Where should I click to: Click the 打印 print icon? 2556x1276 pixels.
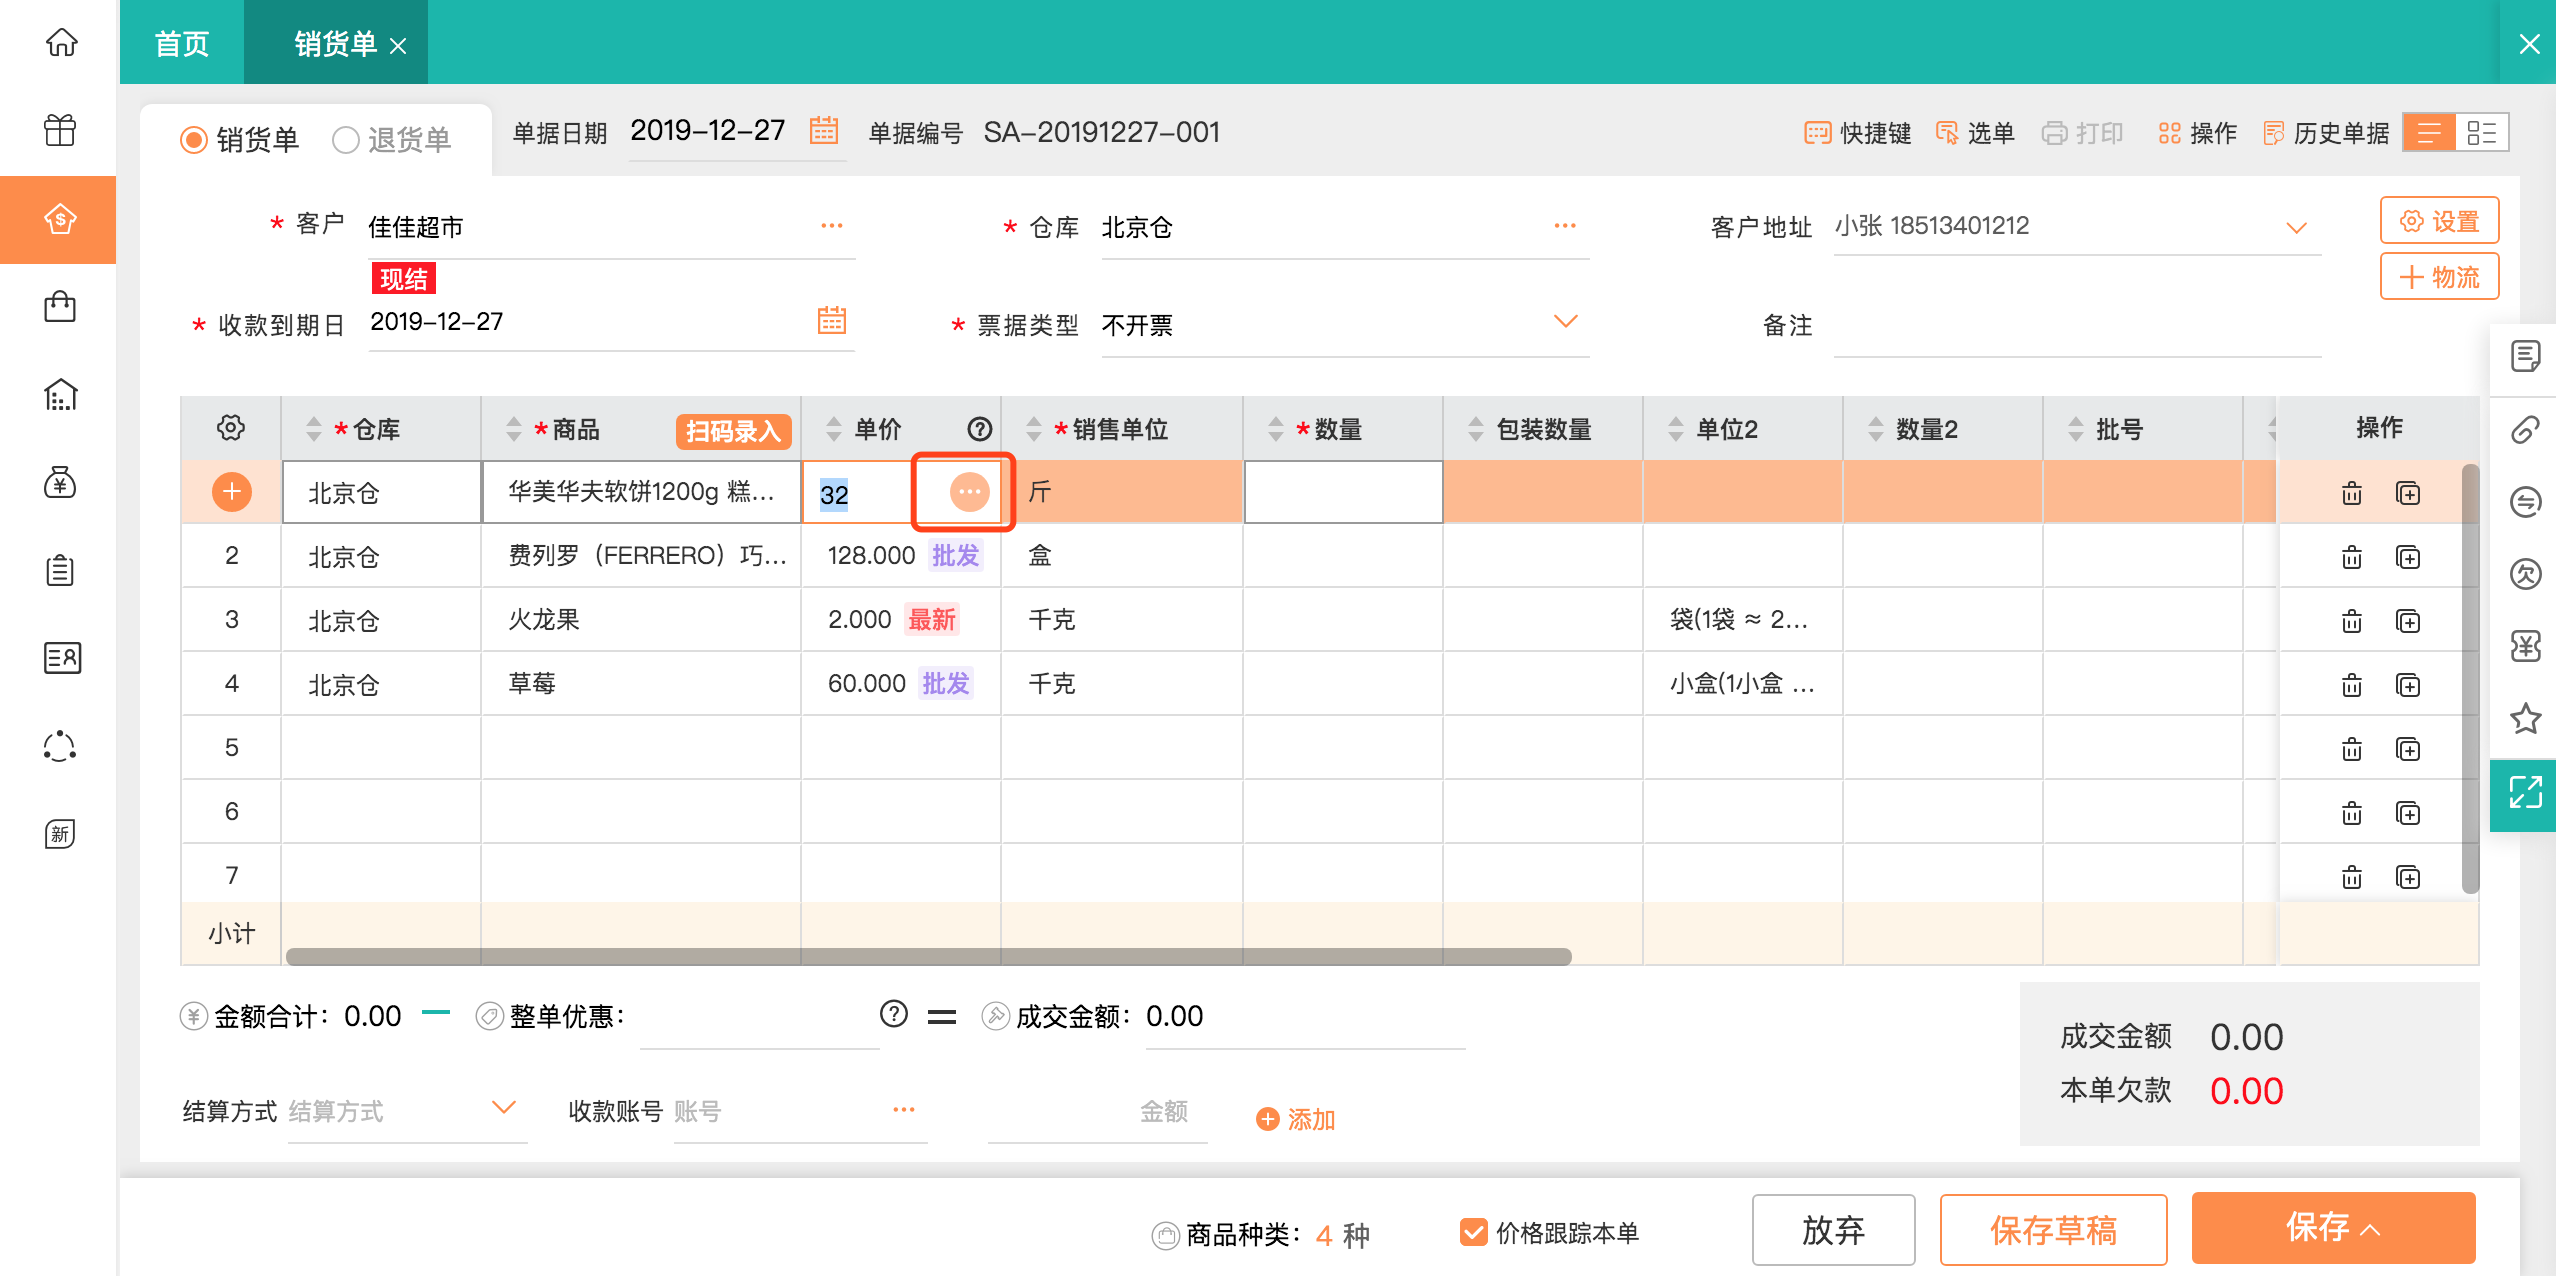pyautogui.click(x=2057, y=135)
